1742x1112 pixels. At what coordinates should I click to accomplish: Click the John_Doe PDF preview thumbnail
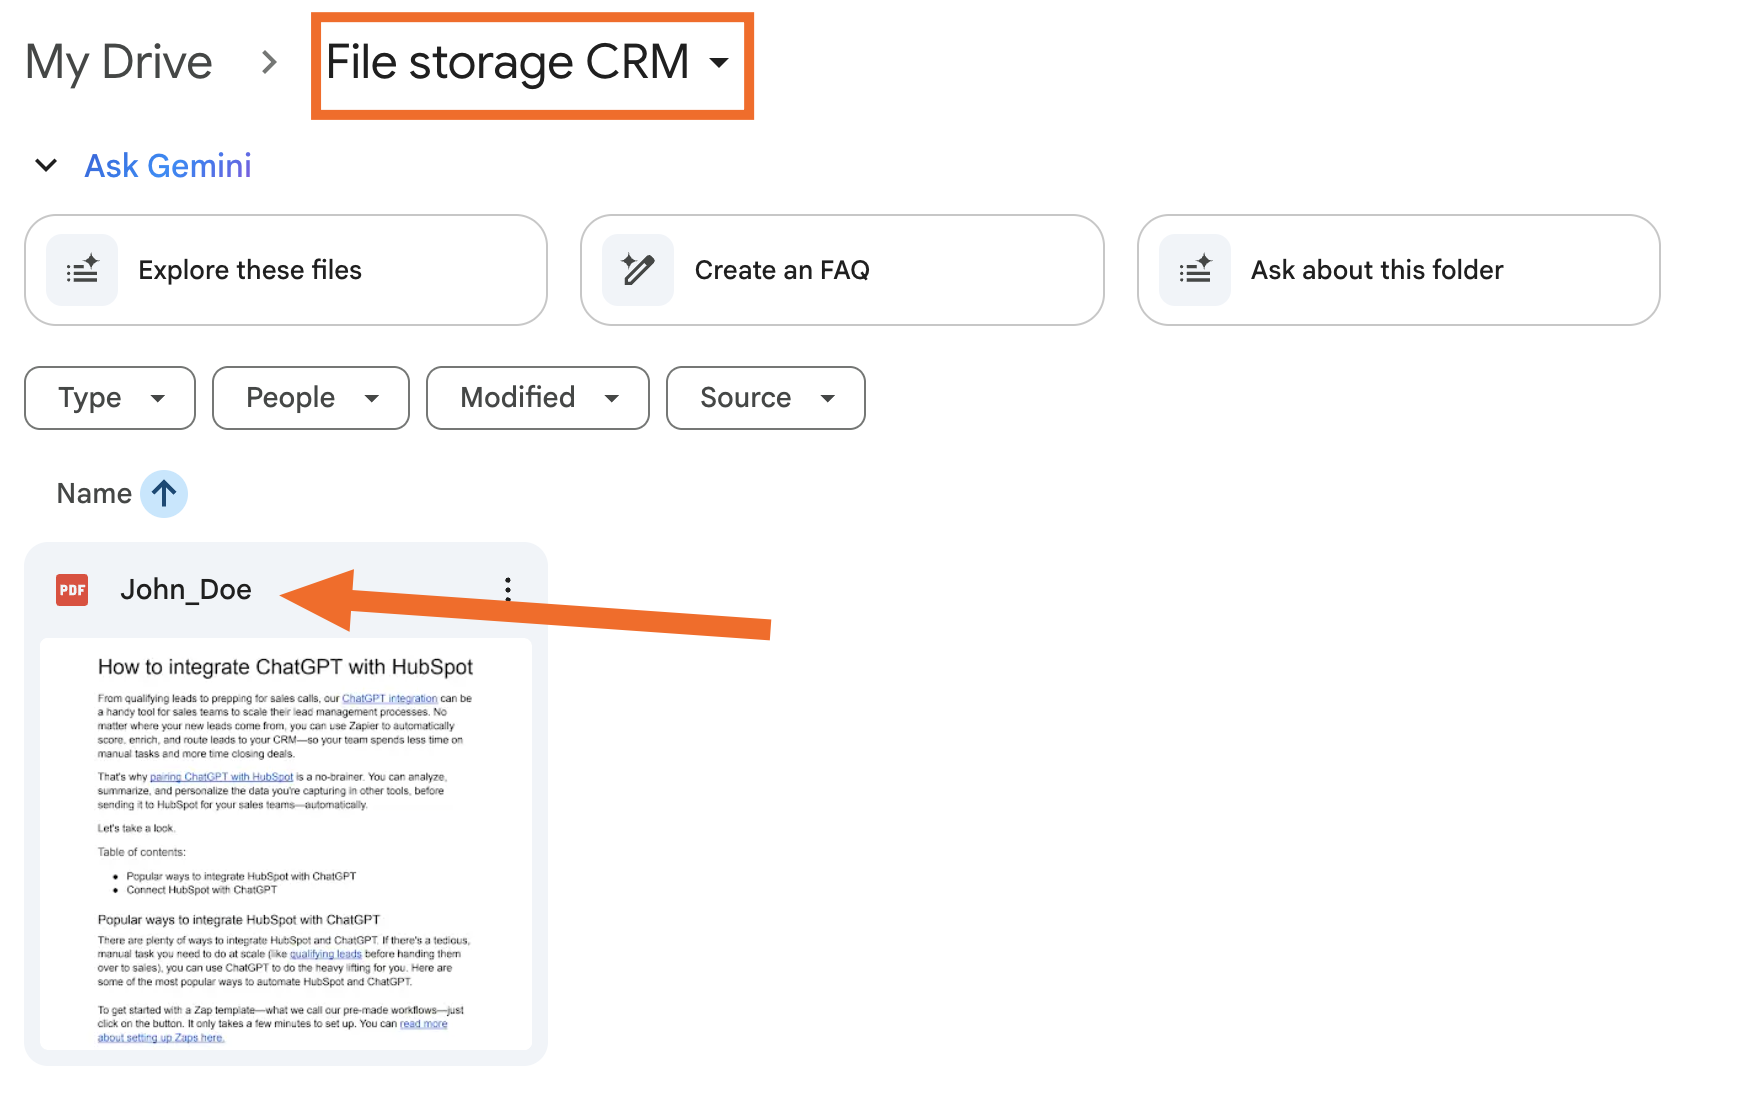point(286,845)
